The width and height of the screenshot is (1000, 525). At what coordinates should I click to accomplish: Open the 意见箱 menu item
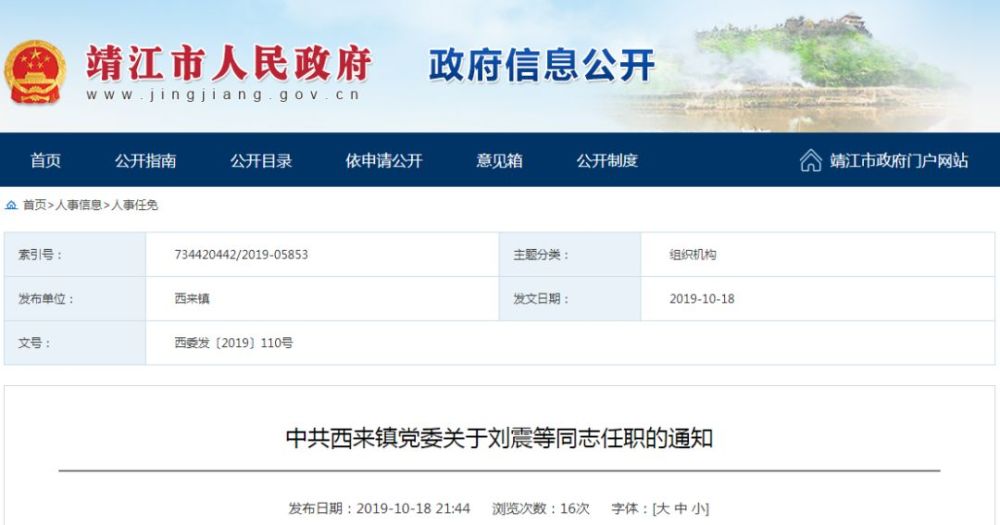tap(499, 161)
